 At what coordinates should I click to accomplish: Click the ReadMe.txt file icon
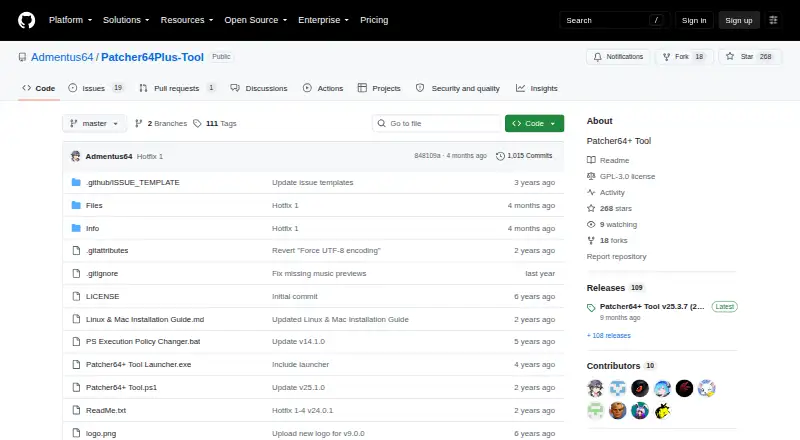tap(76, 410)
